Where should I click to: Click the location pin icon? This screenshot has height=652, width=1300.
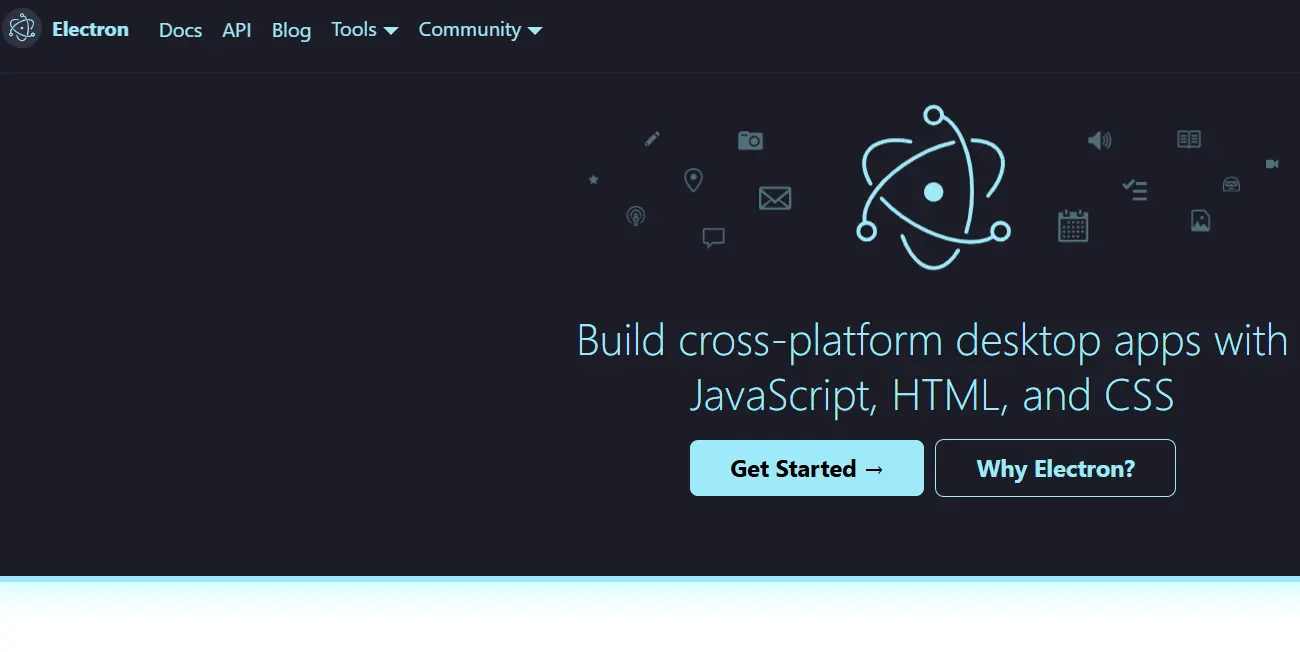693,180
